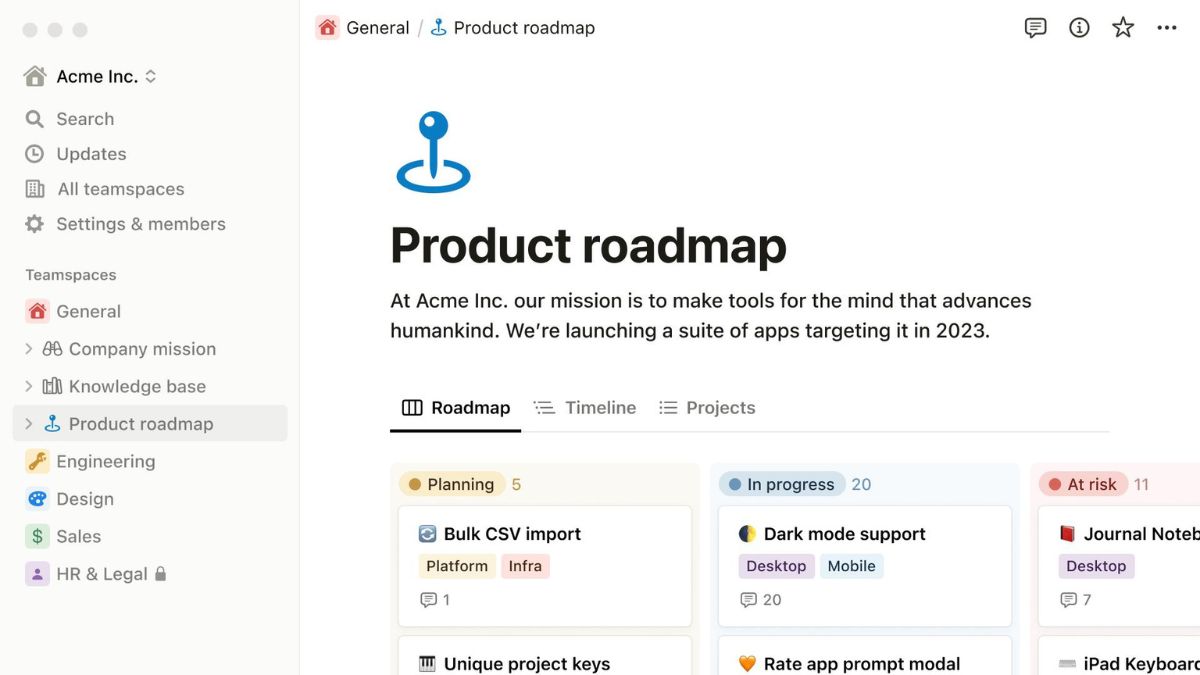1200x675 pixels.
Task: Click the page info icon
Action: [1079, 28]
